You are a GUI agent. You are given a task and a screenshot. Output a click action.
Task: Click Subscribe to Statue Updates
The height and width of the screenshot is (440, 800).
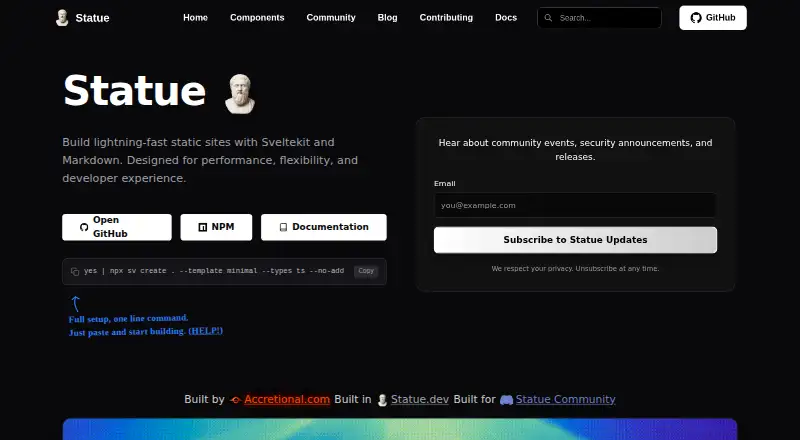coord(575,240)
